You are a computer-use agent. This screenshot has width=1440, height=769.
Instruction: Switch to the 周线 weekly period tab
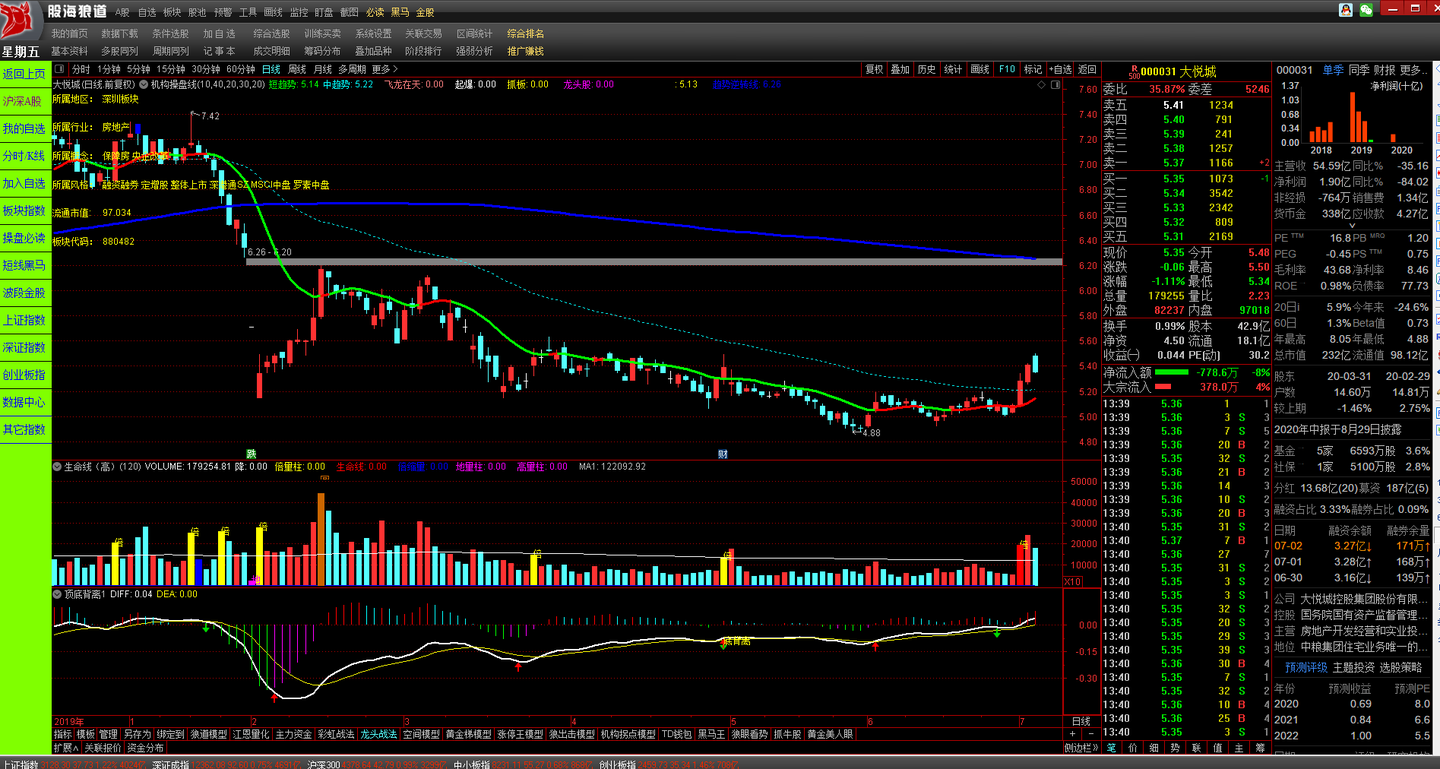pos(297,70)
